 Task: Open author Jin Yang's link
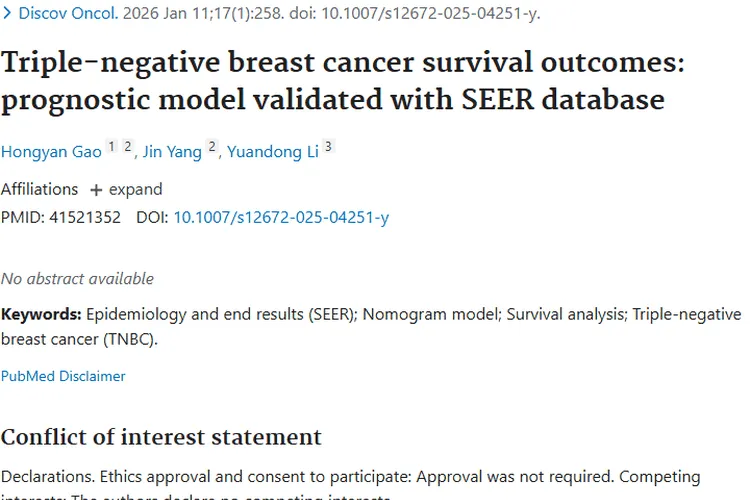click(x=172, y=152)
